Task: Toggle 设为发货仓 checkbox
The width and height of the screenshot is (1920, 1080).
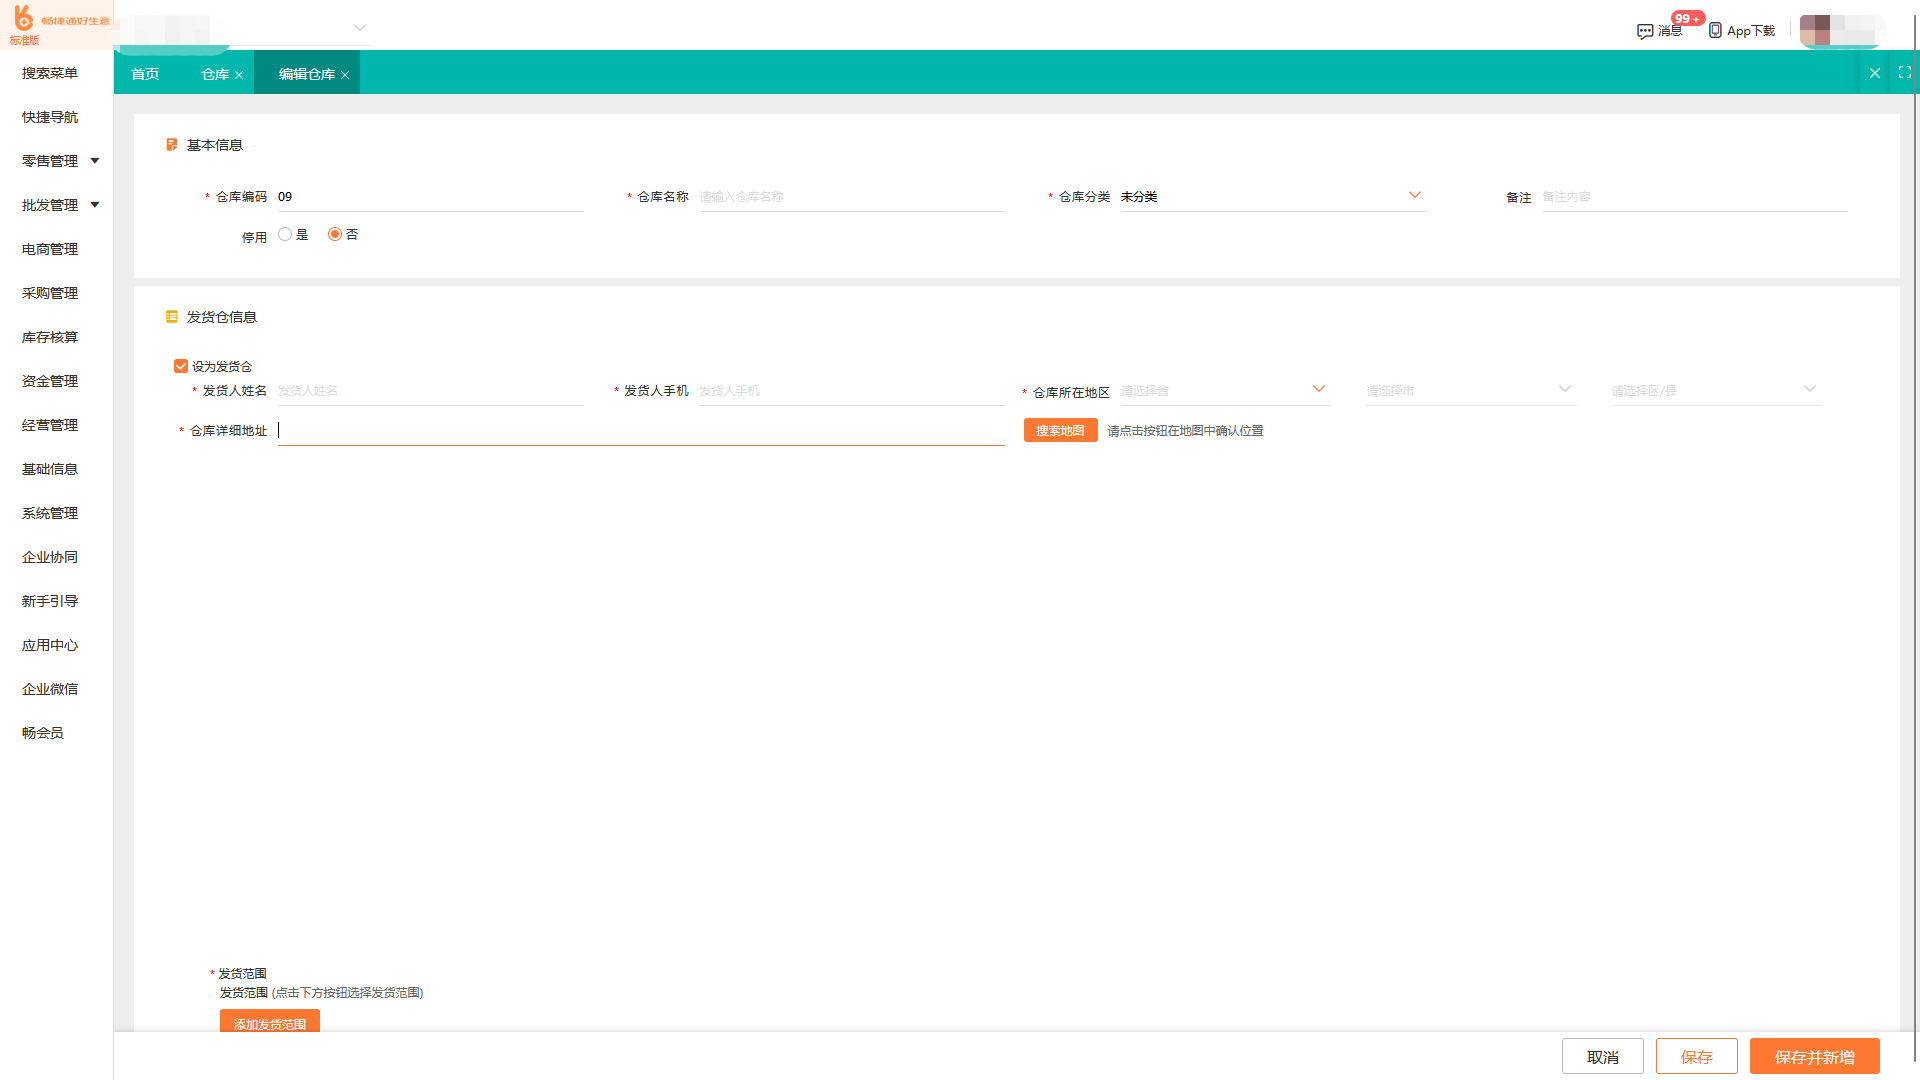Action: pyautogui.click(x=181, y=364)
